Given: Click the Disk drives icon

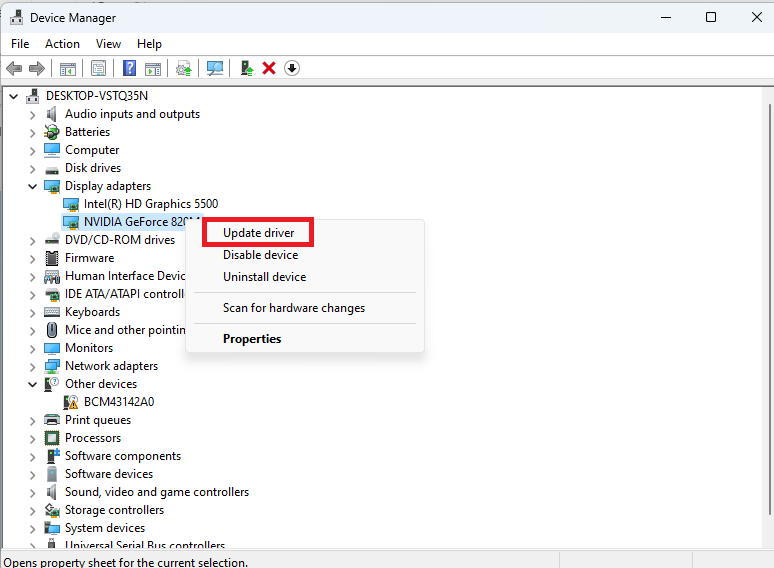Looking at the screenshot, I should 52,170.
